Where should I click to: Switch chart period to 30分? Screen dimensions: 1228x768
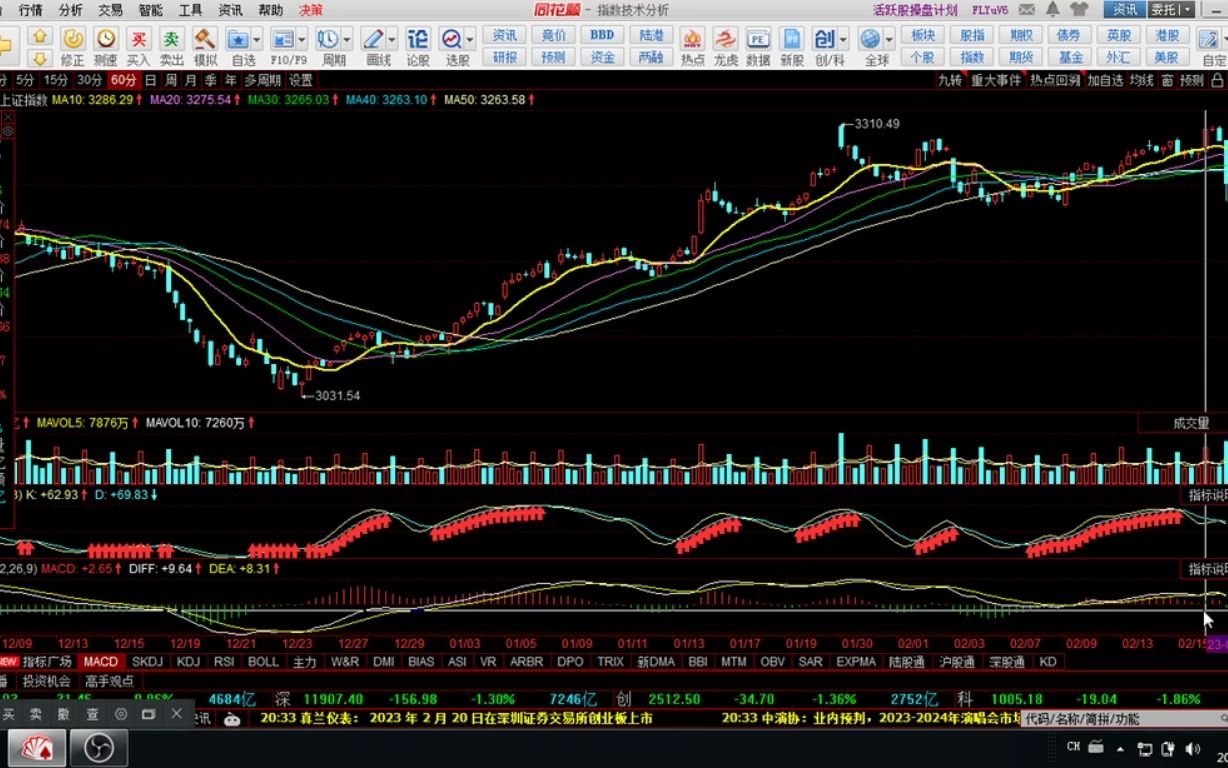tap(89, 80)
